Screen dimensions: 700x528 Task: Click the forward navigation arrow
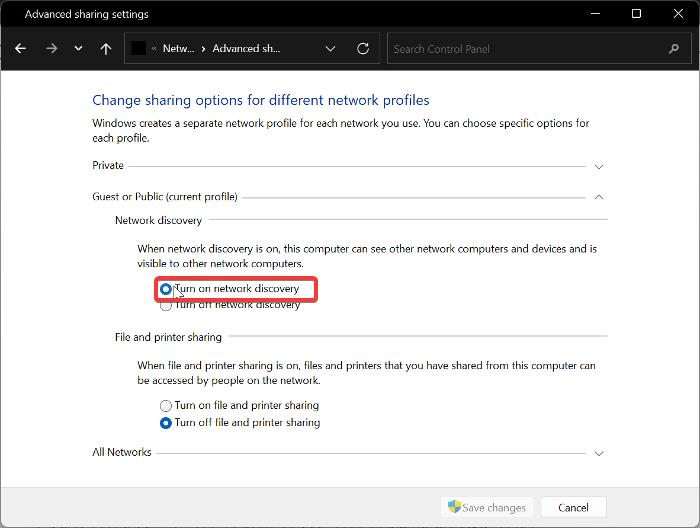pyautogui.click(x=51, y=48)
